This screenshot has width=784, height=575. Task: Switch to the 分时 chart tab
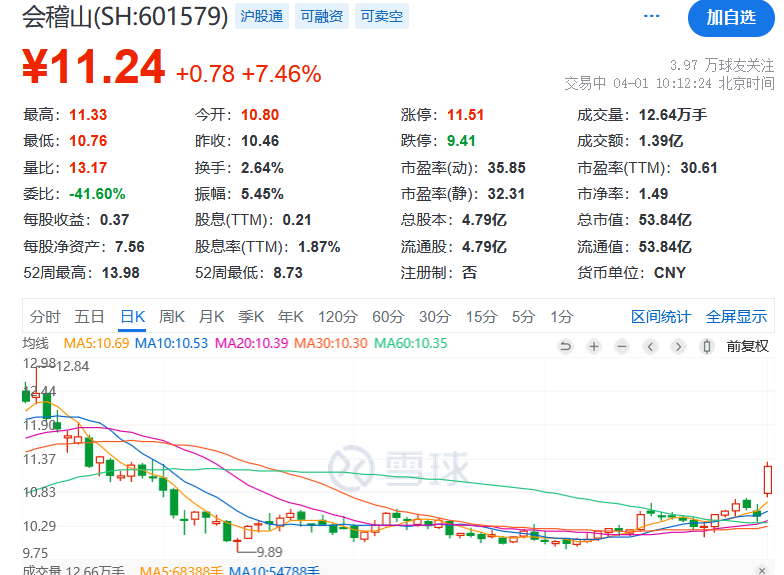coord(45,316)
